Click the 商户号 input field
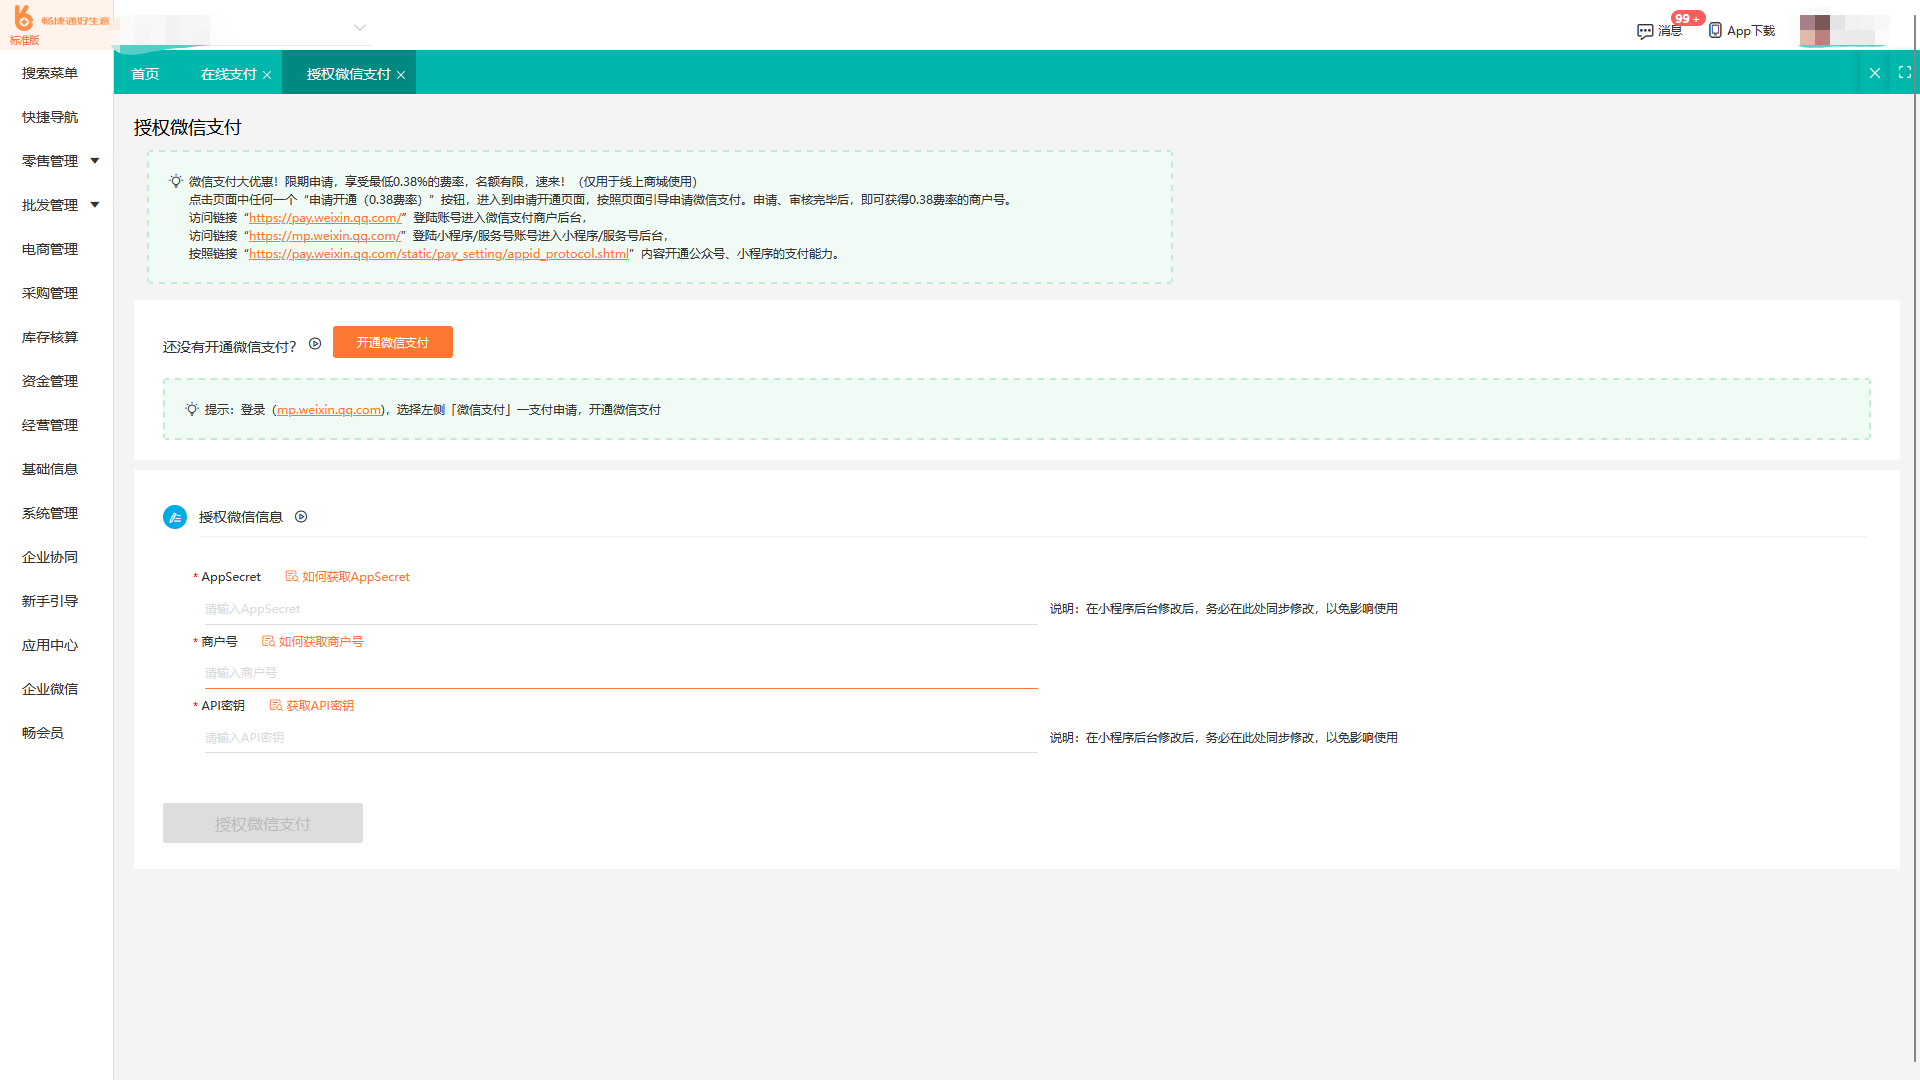 618,673
